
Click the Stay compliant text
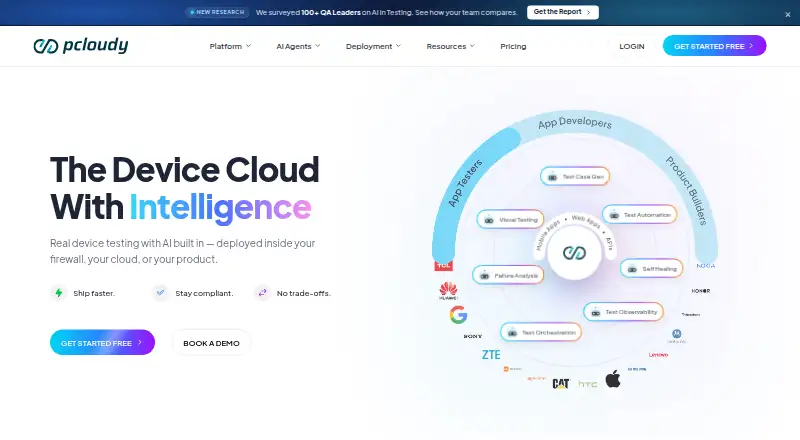pos(204,294)
